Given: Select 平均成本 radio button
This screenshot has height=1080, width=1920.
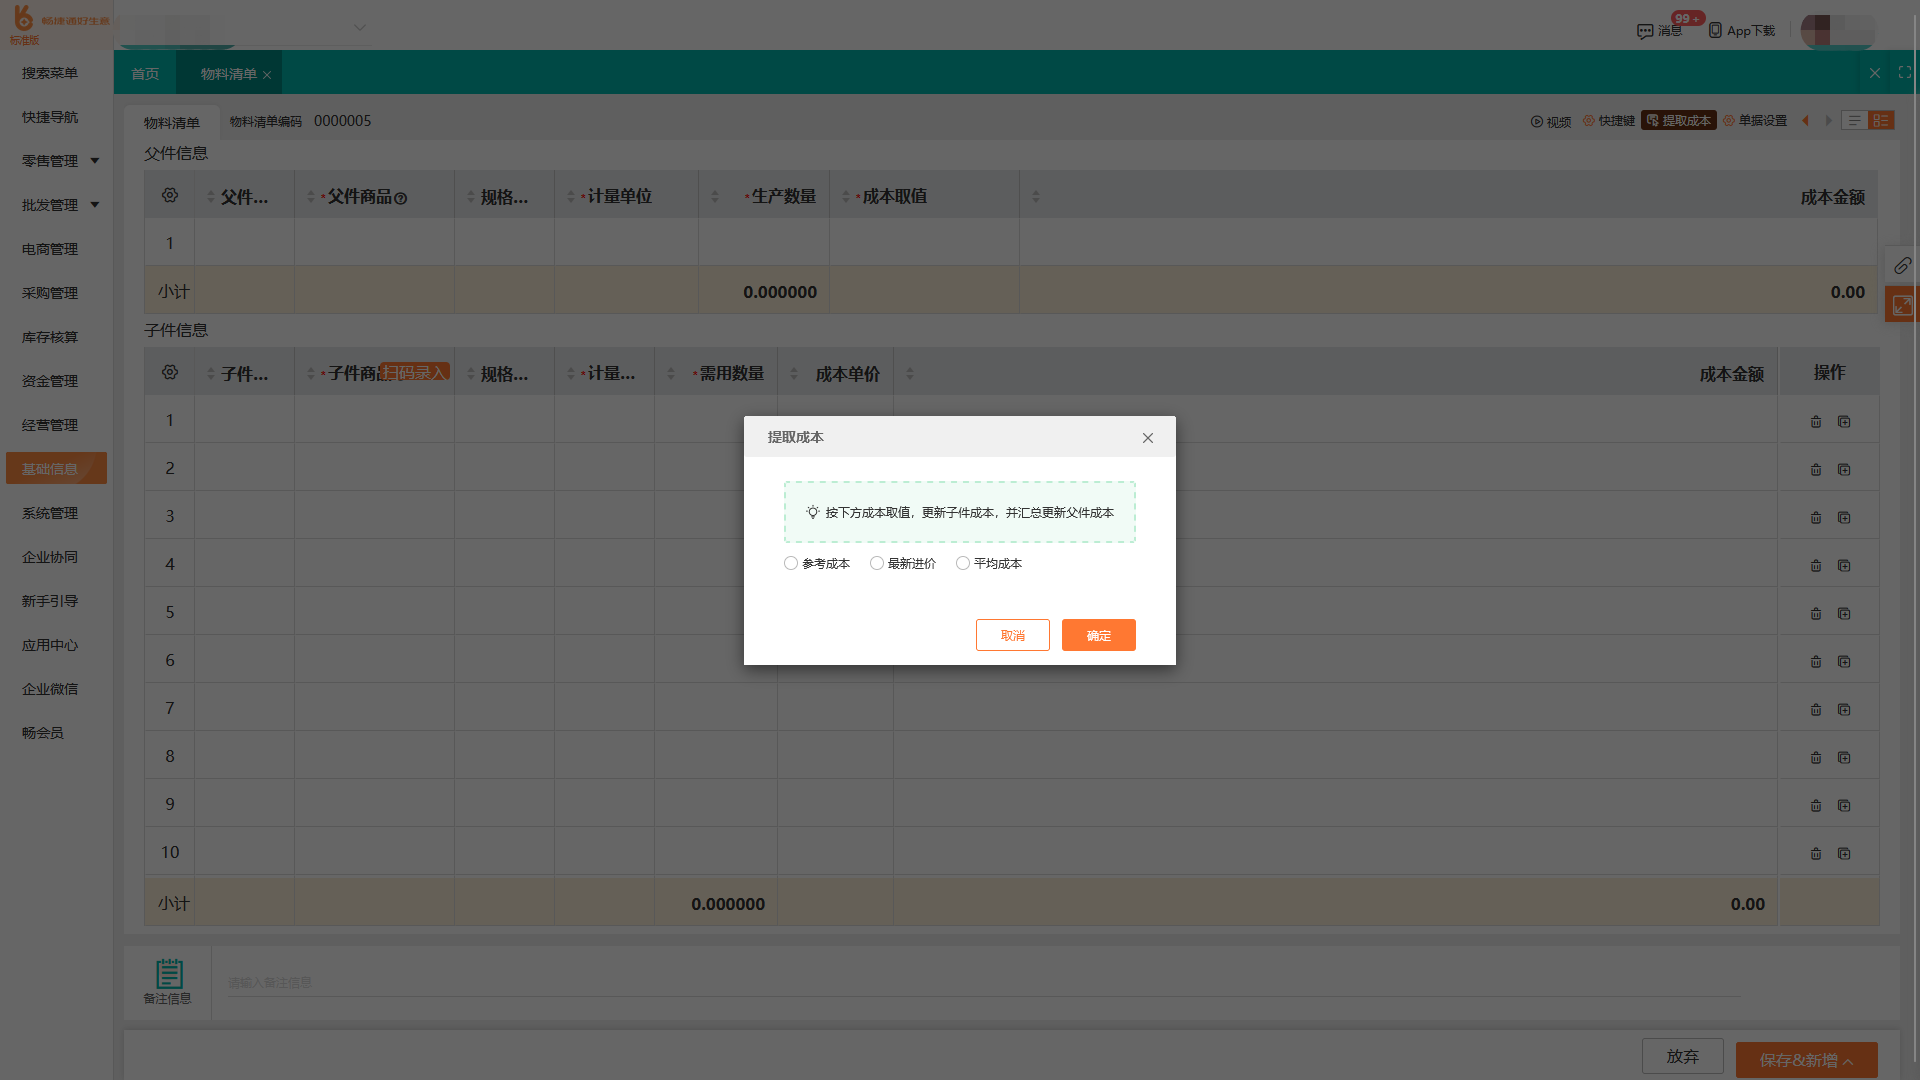Looking at the screenshot, I should click(961, 563).
